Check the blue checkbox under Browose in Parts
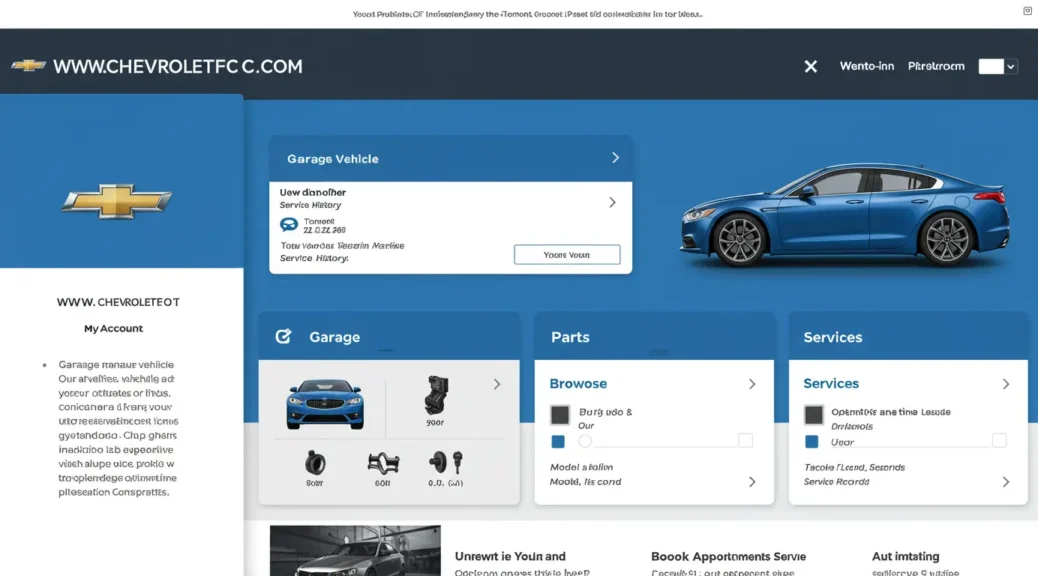 [x=558, y=441]
